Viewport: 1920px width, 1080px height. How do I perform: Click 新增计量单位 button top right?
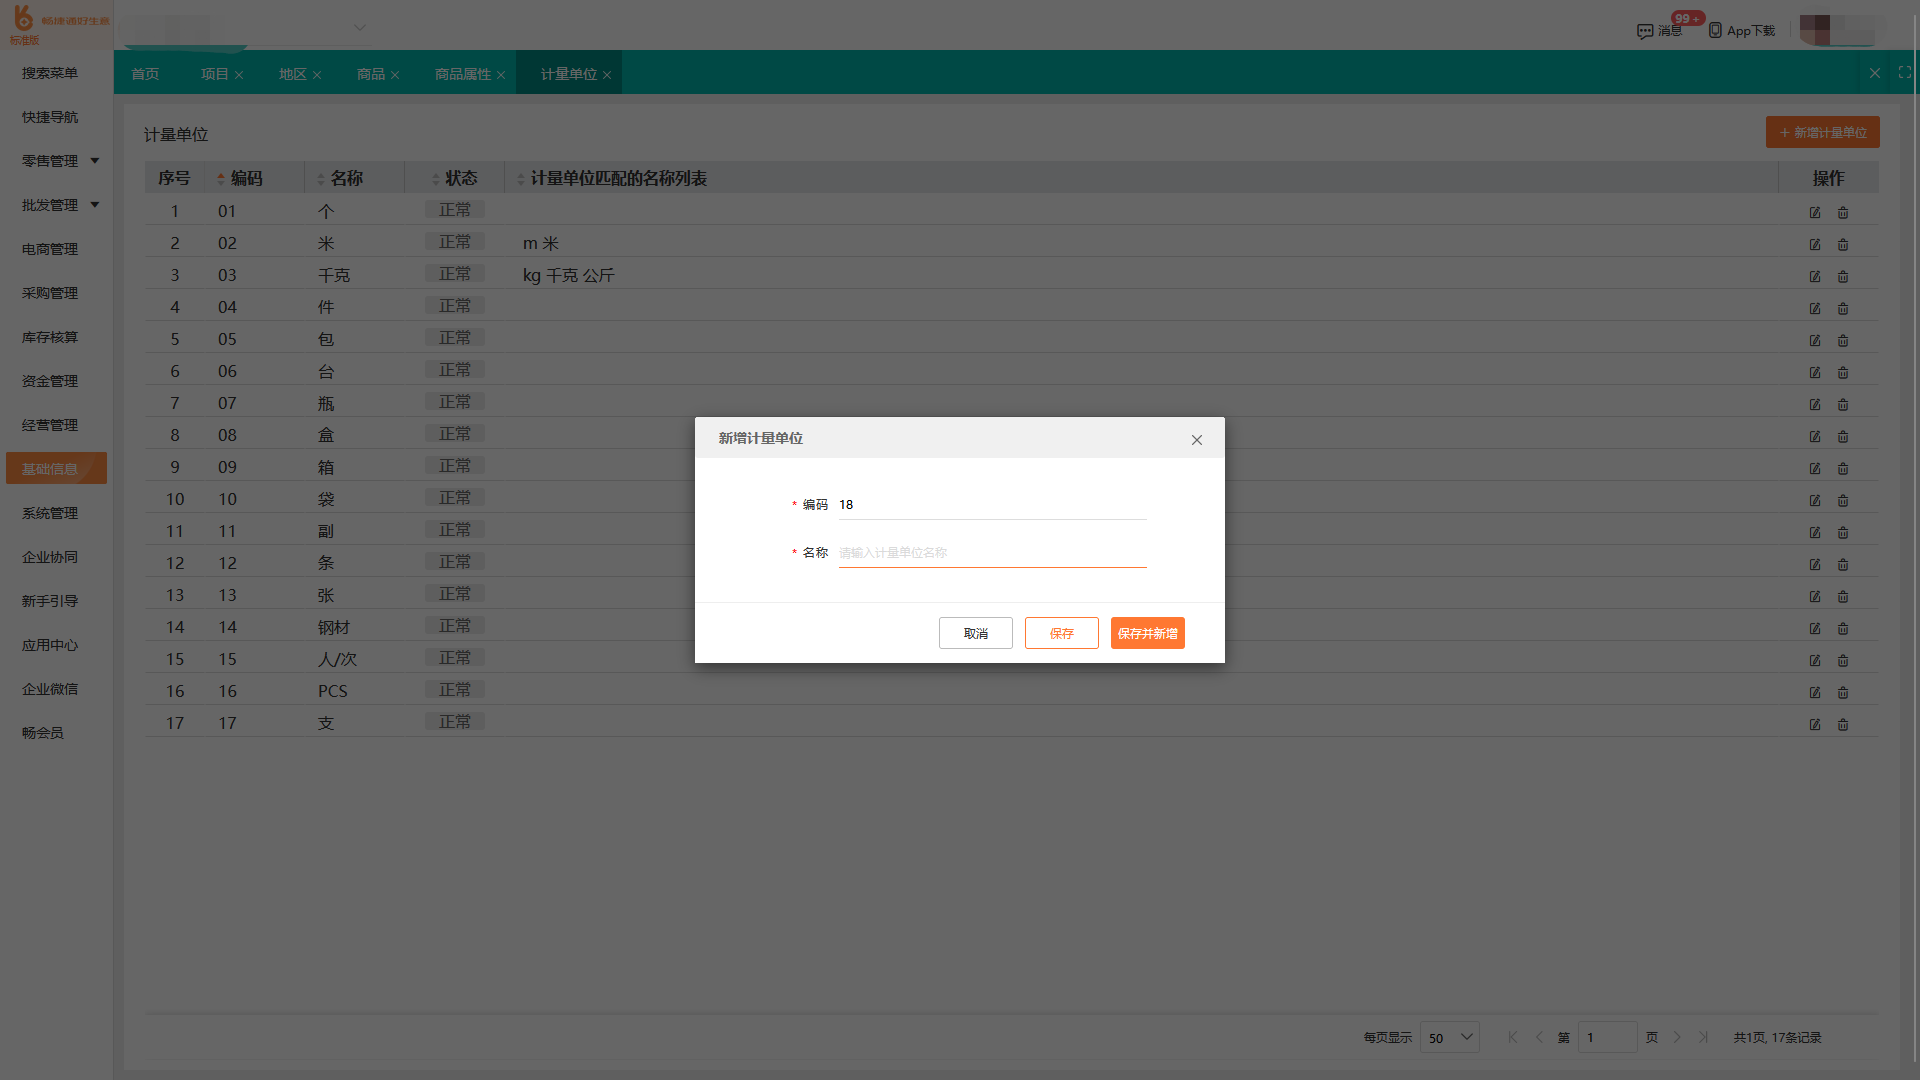1822,132
